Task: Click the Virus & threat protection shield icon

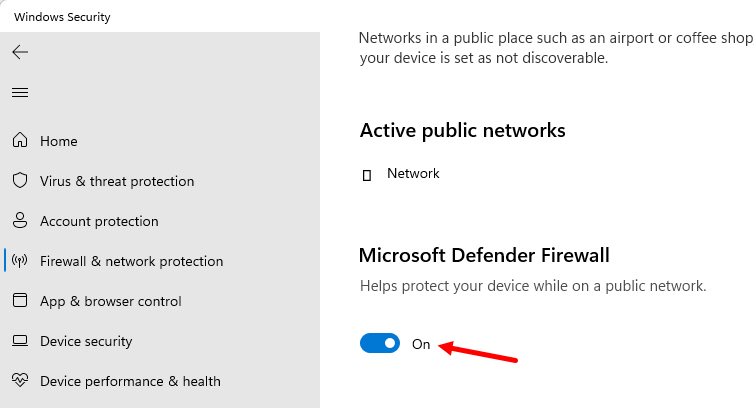Action: click(20, 180)
